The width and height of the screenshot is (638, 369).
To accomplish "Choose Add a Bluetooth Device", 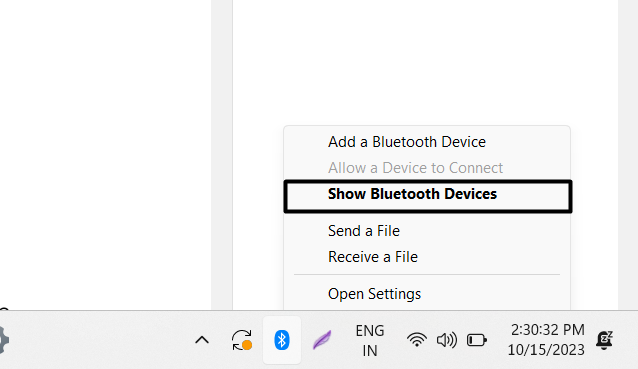I will coord(406,142).
